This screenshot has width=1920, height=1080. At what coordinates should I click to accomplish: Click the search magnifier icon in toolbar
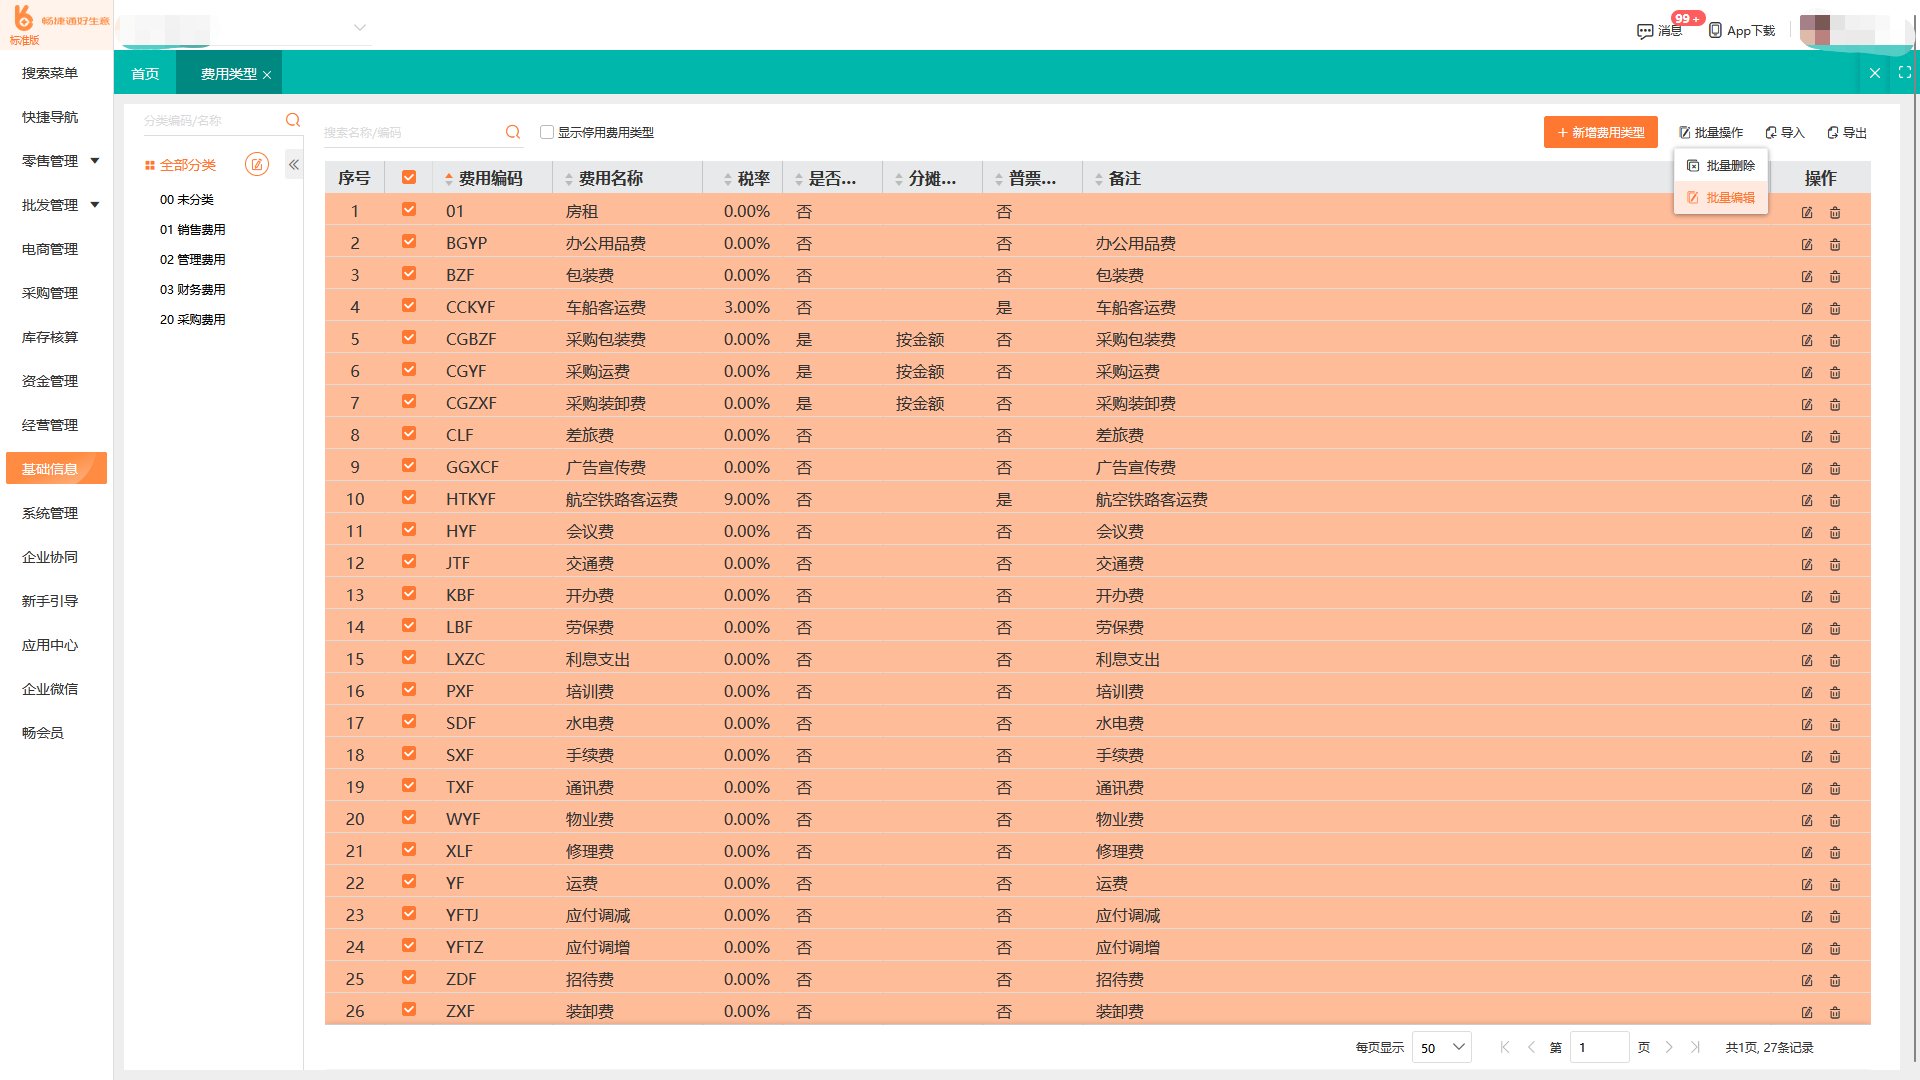click(x=514, y=131)
